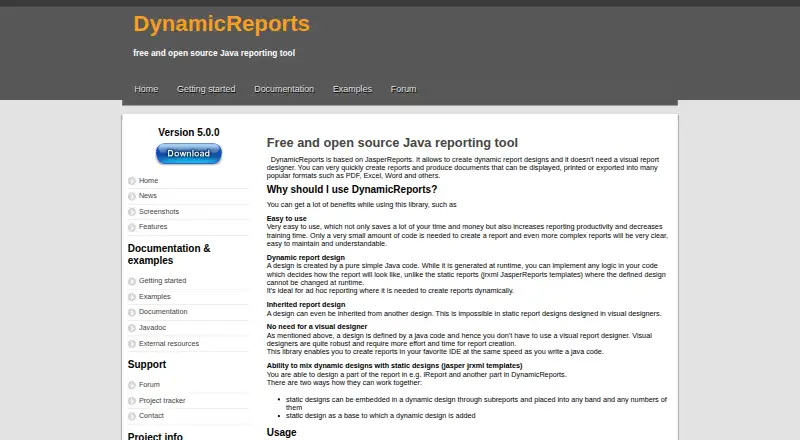Open the Forum link under Support
Screen dimensions: 800x440
point(149,385)
